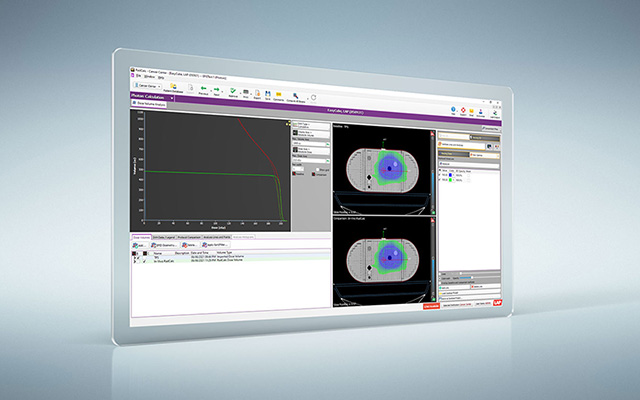Open the Comments yellow note icon
640x400 pixels.
(x=279, y=96)
